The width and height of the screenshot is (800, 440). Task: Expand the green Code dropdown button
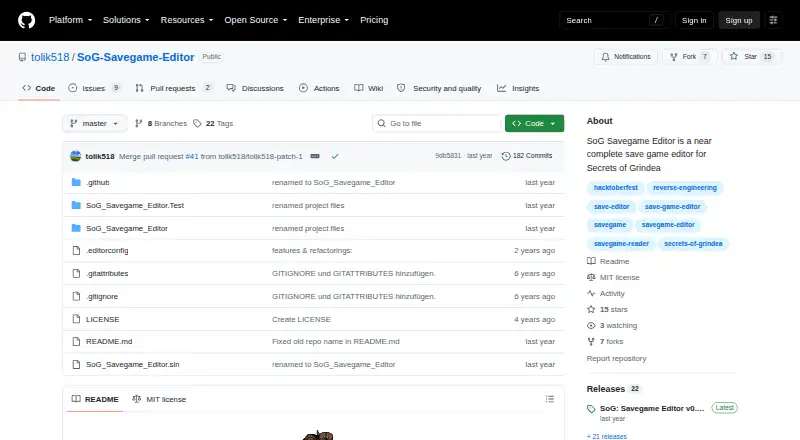pos(534,124)
